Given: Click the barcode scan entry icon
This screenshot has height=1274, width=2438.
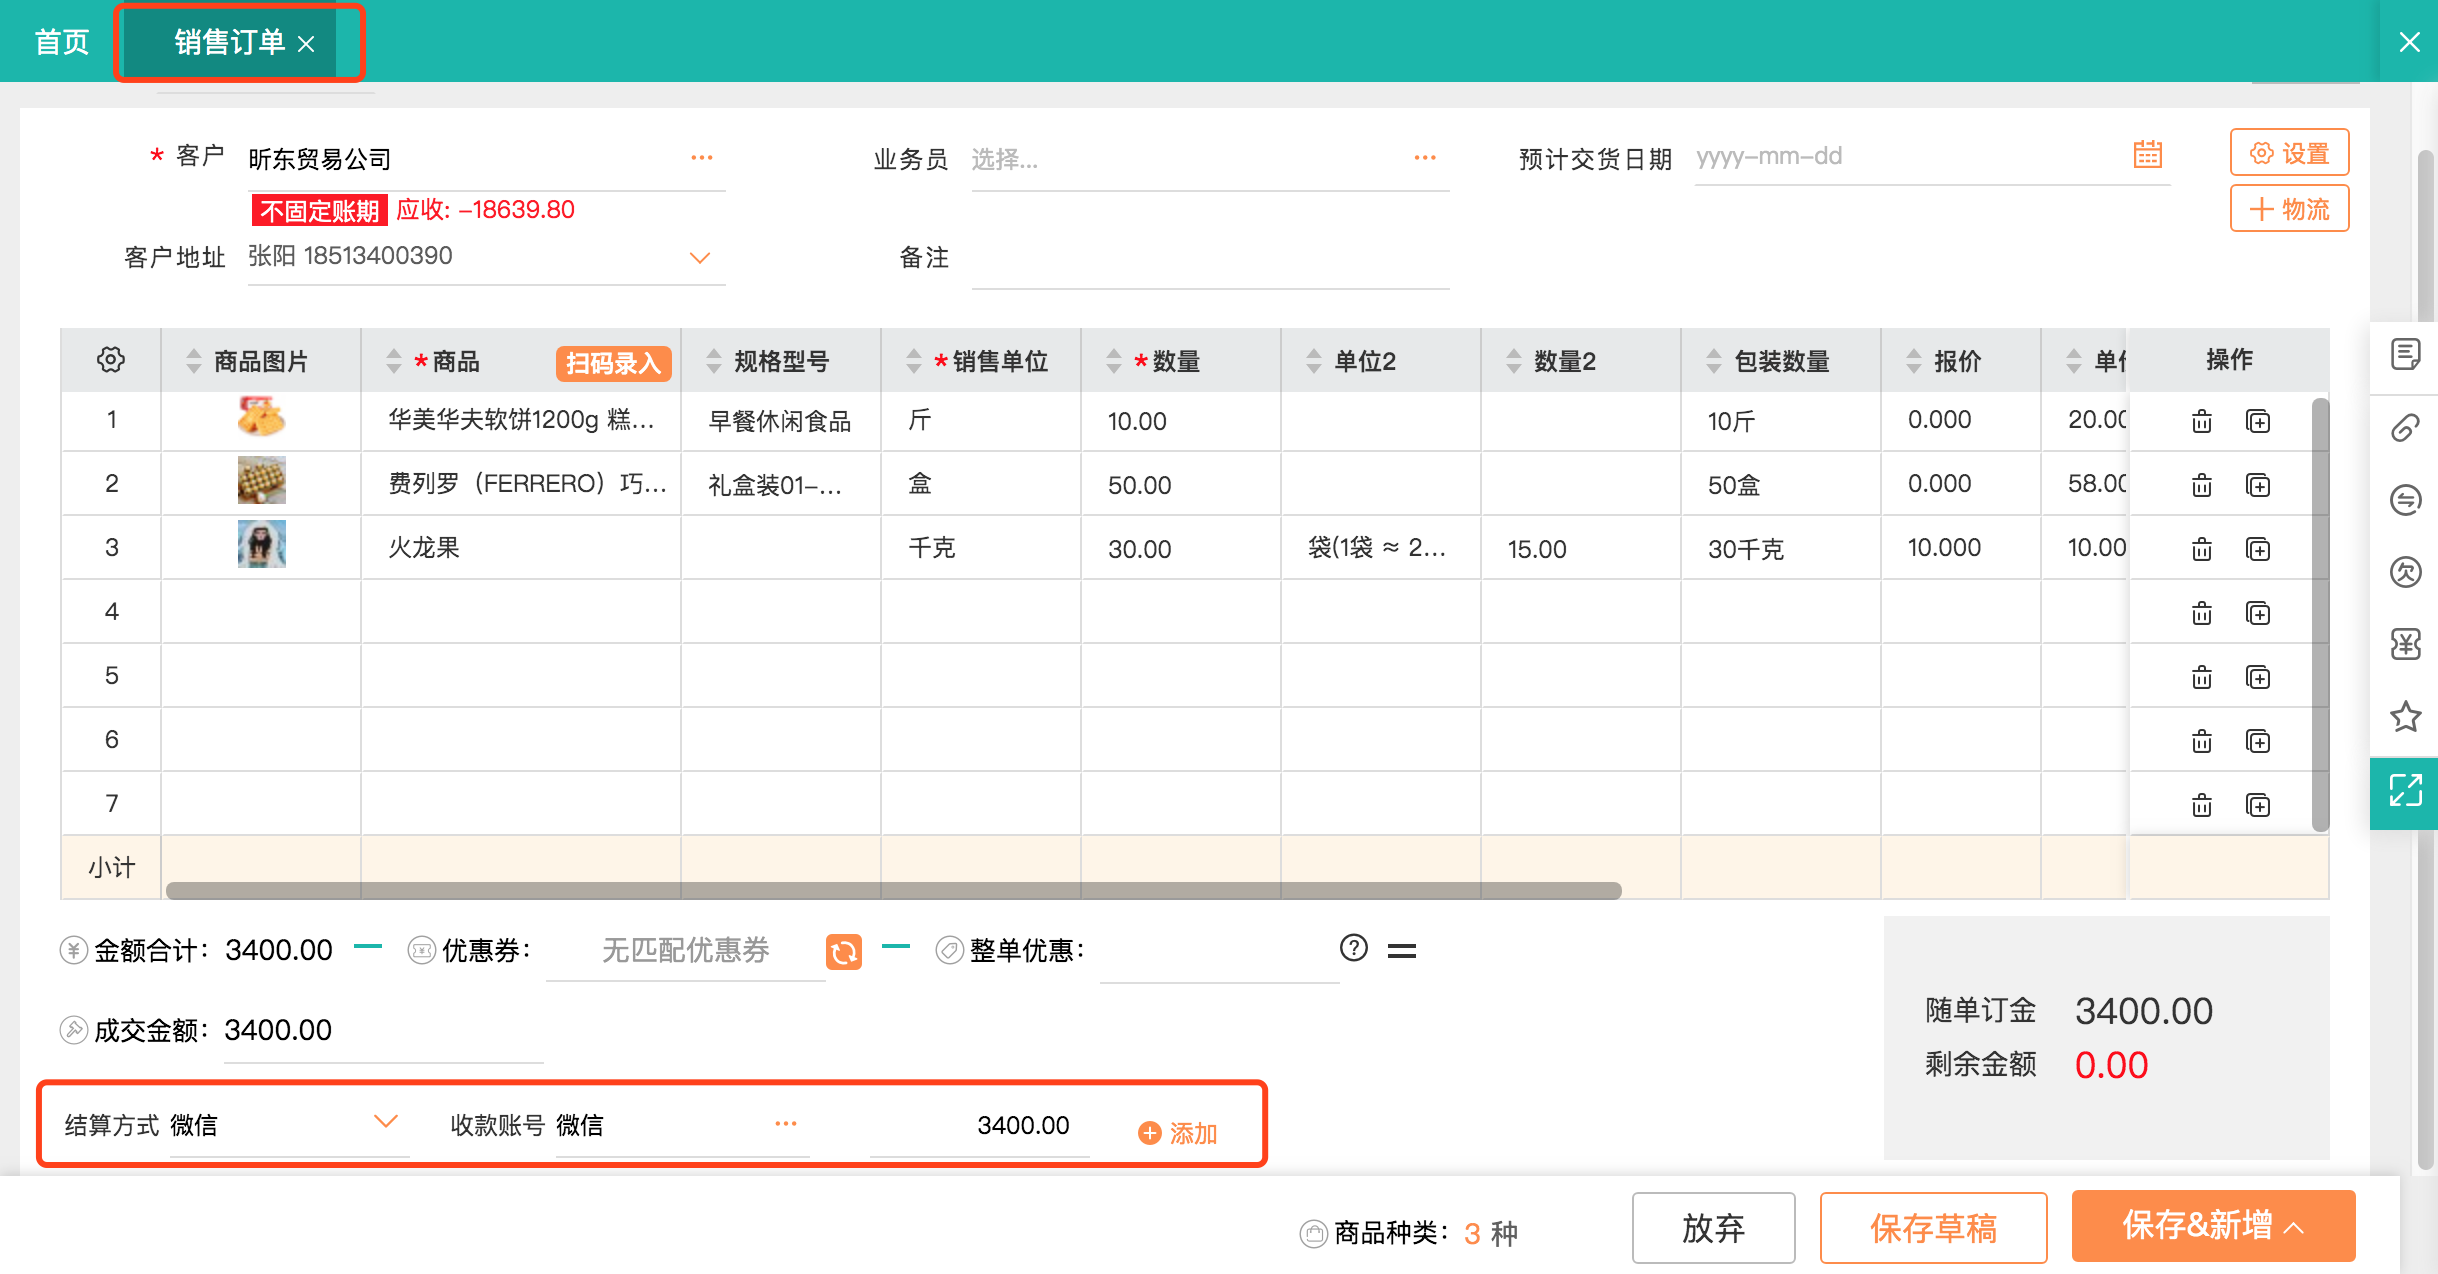Looking at the screenshot, I should point(613,360).
